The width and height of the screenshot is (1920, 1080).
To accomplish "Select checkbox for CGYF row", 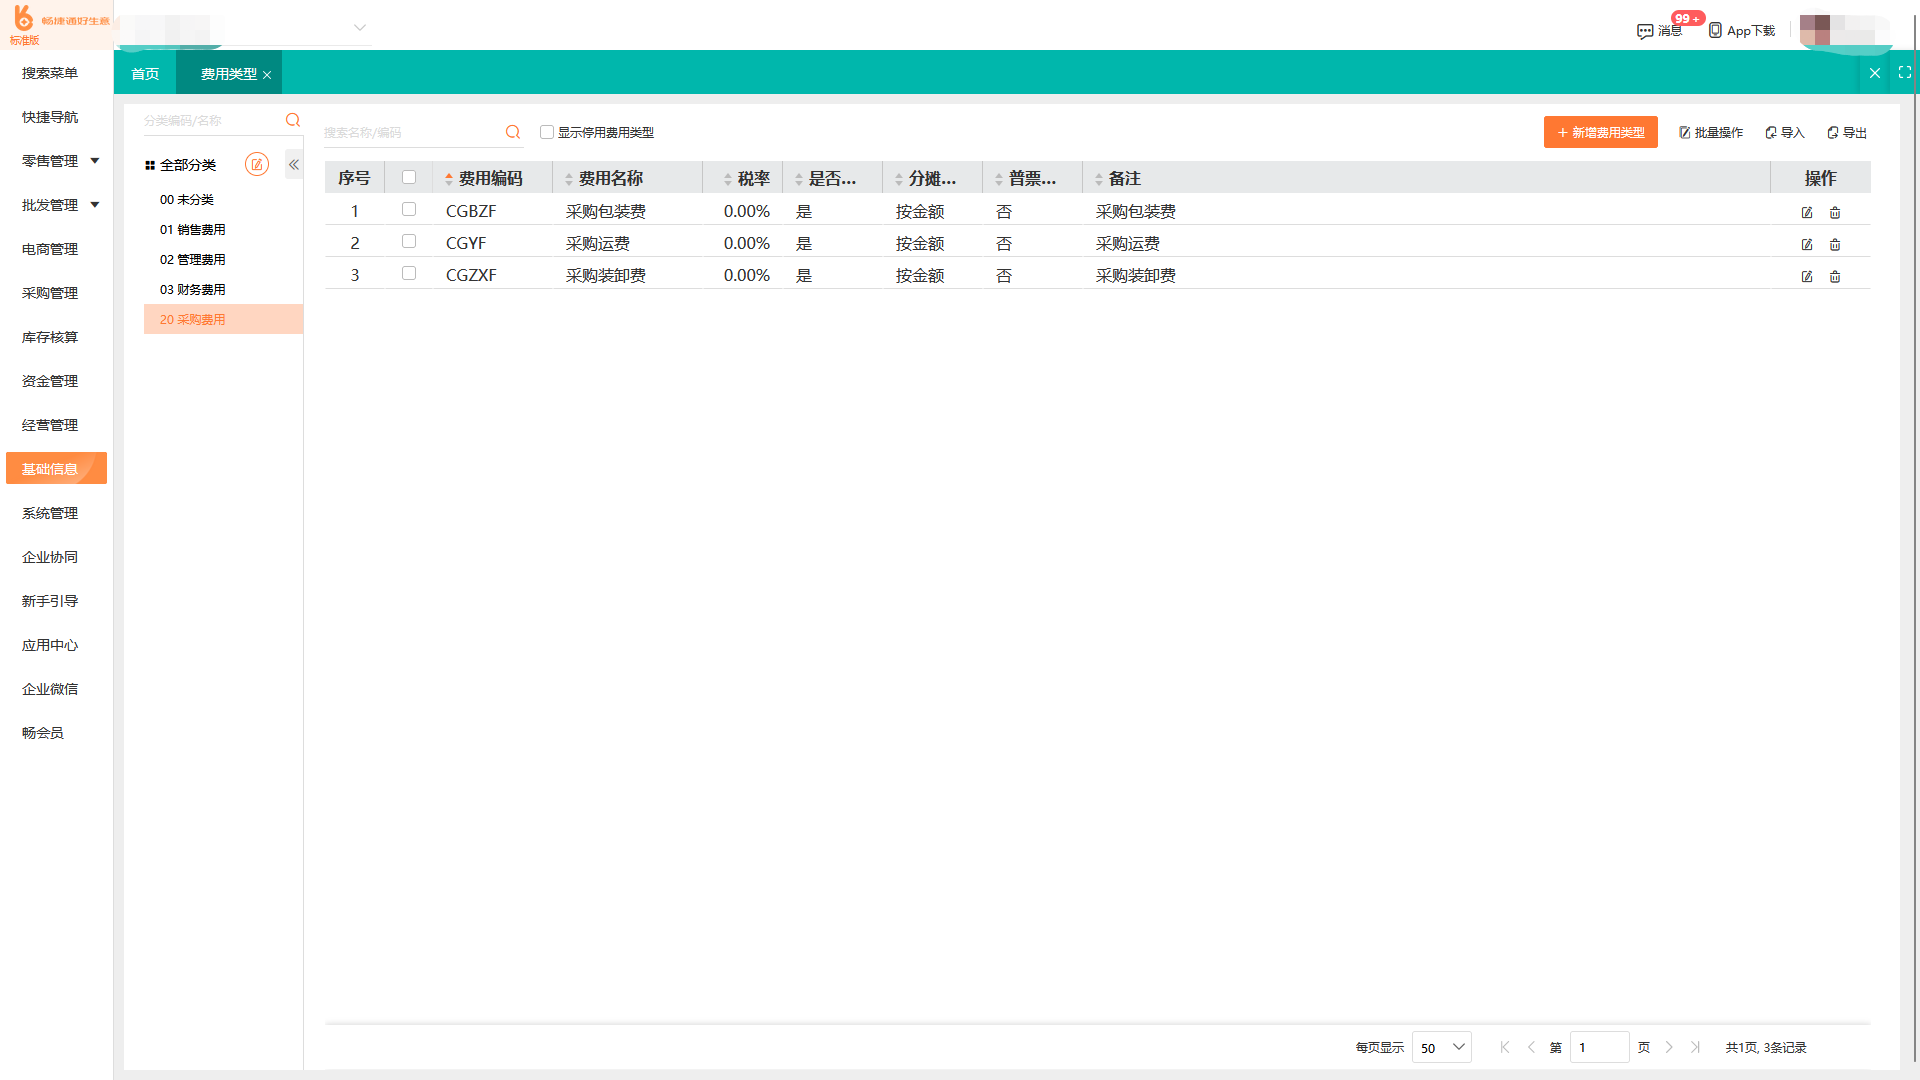I will (x=409, y=243).
